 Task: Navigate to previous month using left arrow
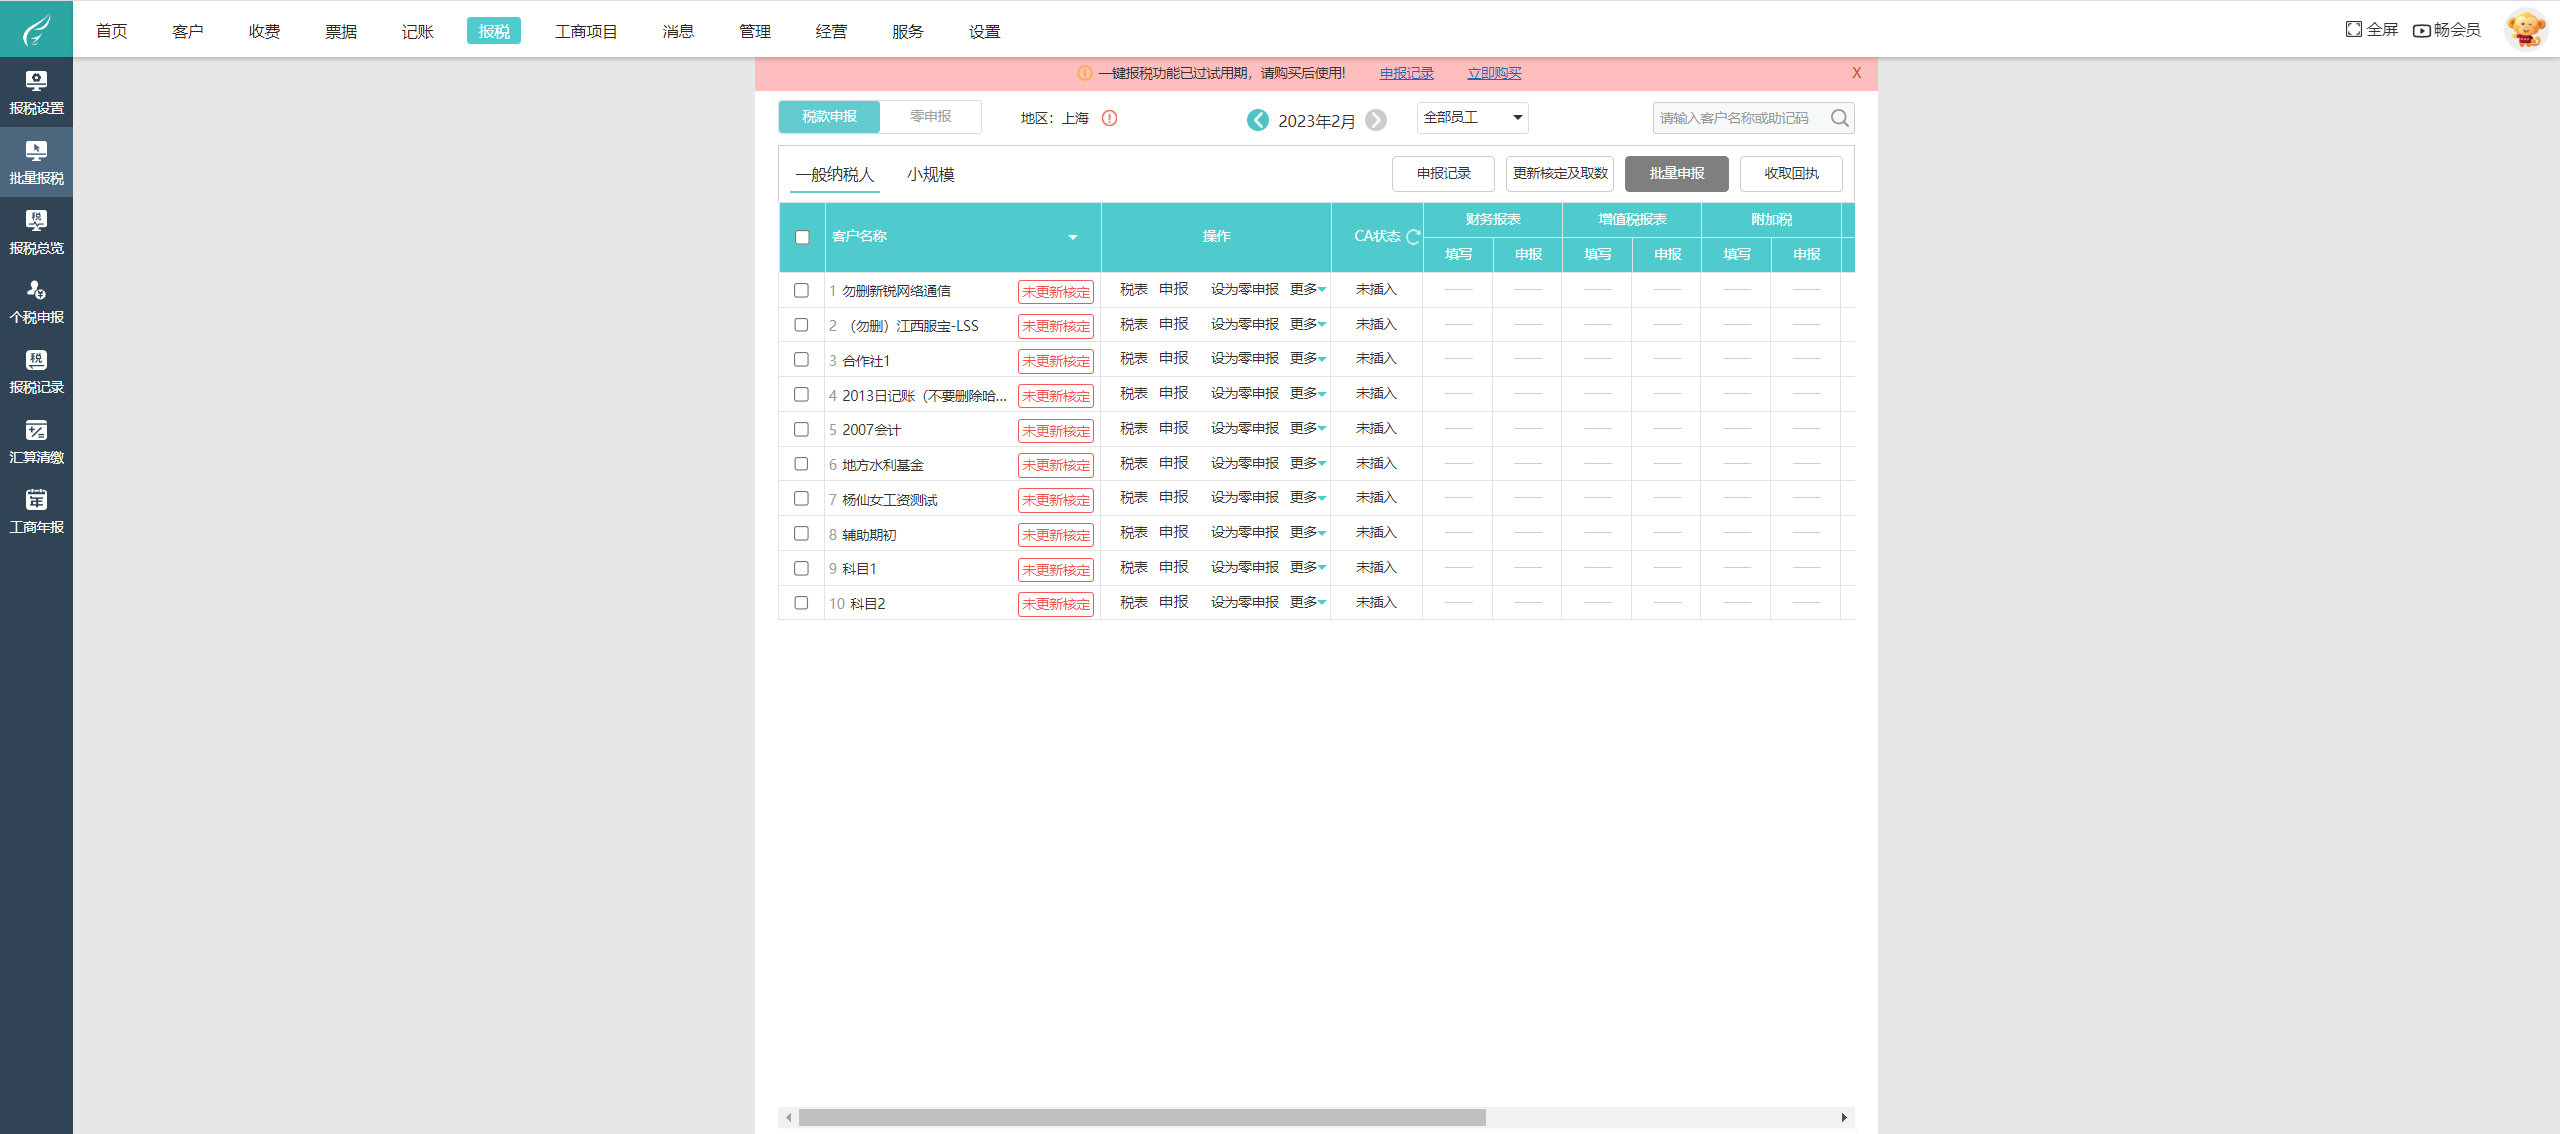tap(1257, 117)
